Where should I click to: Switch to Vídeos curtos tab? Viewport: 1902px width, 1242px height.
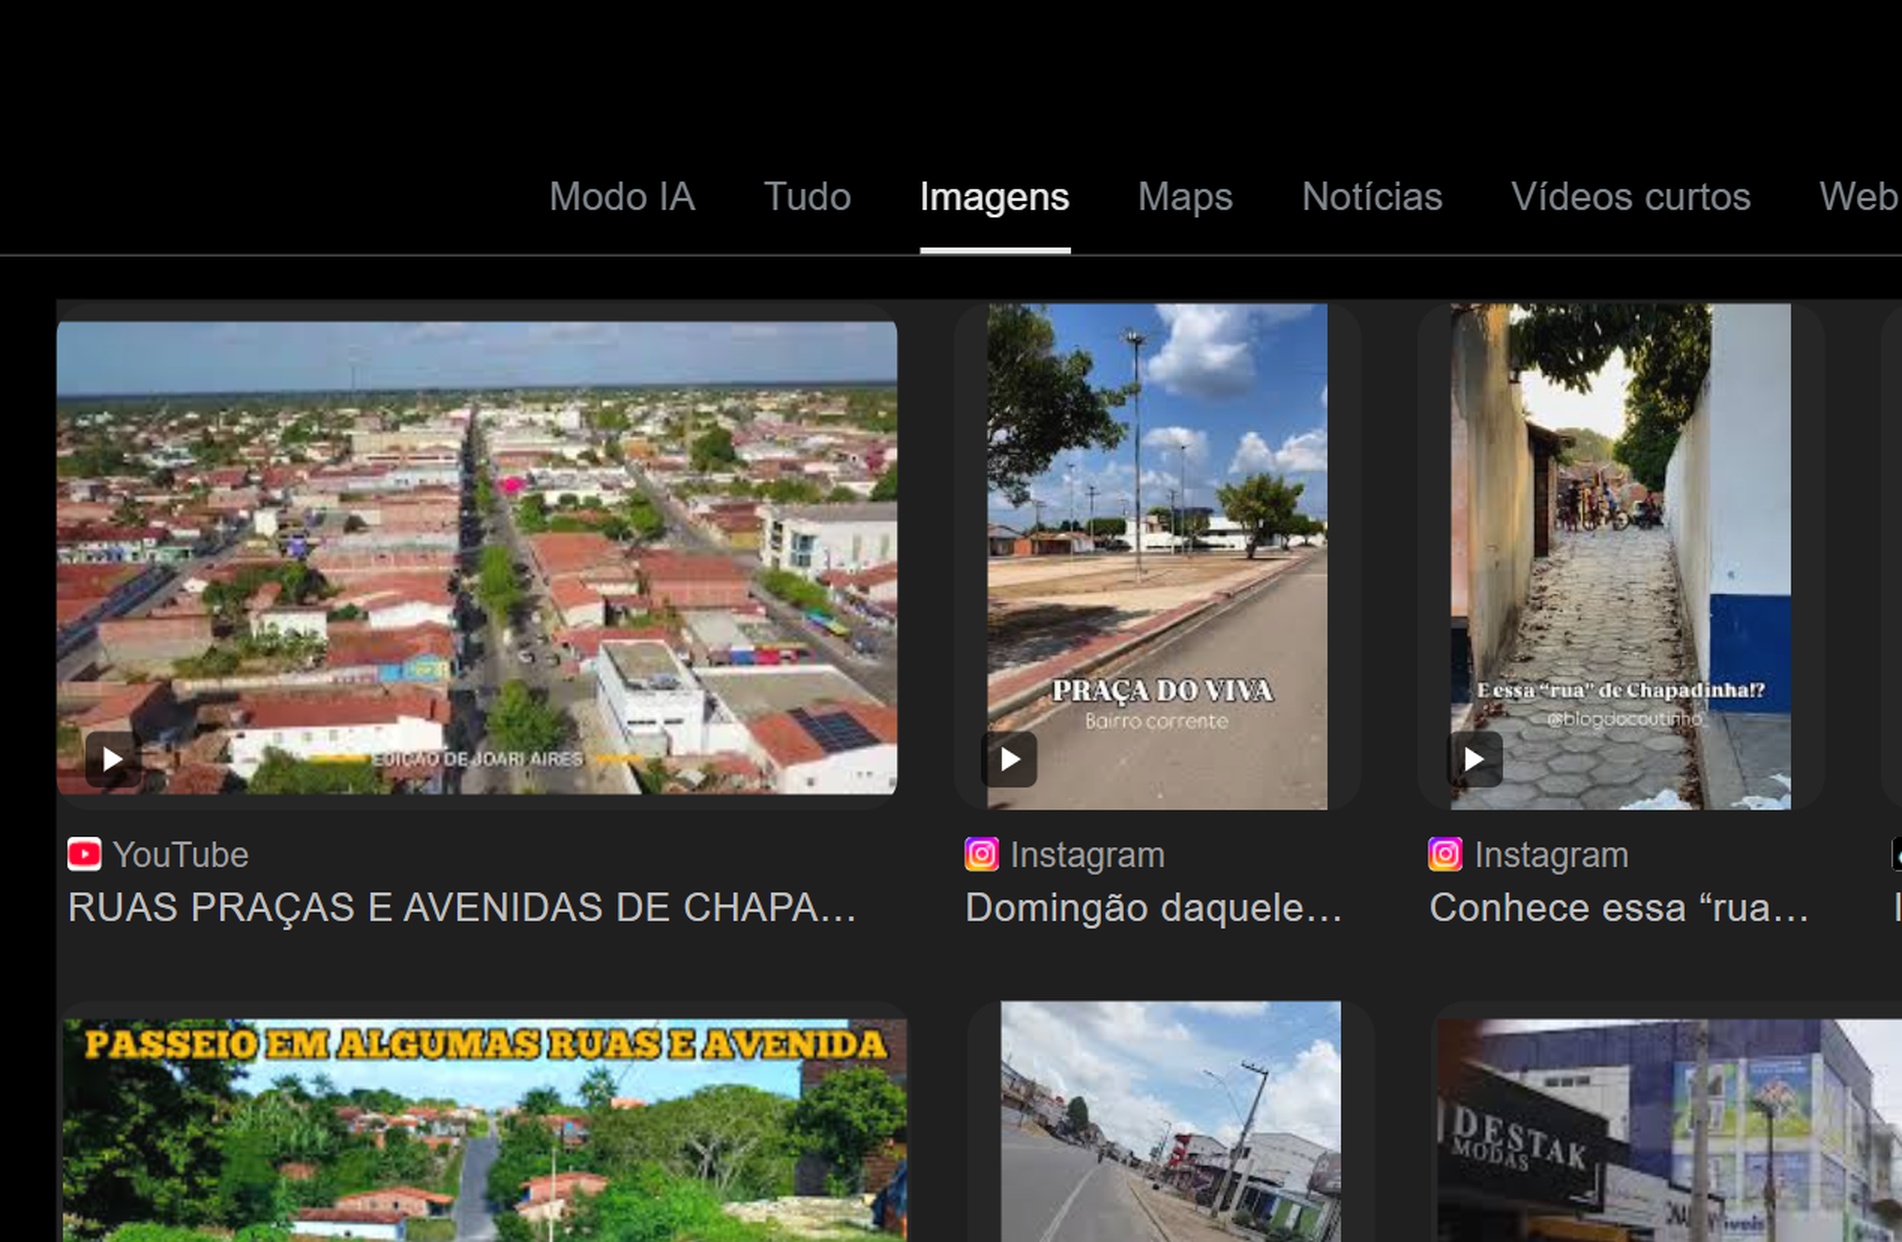1630,197
